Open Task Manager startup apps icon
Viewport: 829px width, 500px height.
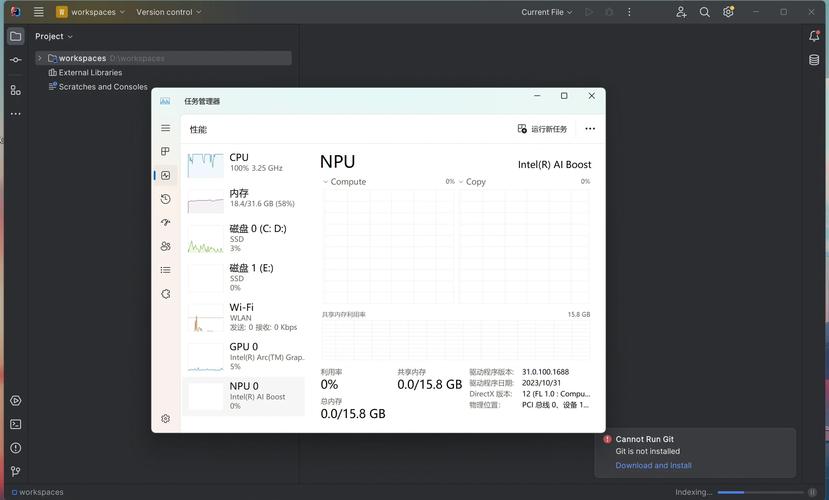point(166,222)
